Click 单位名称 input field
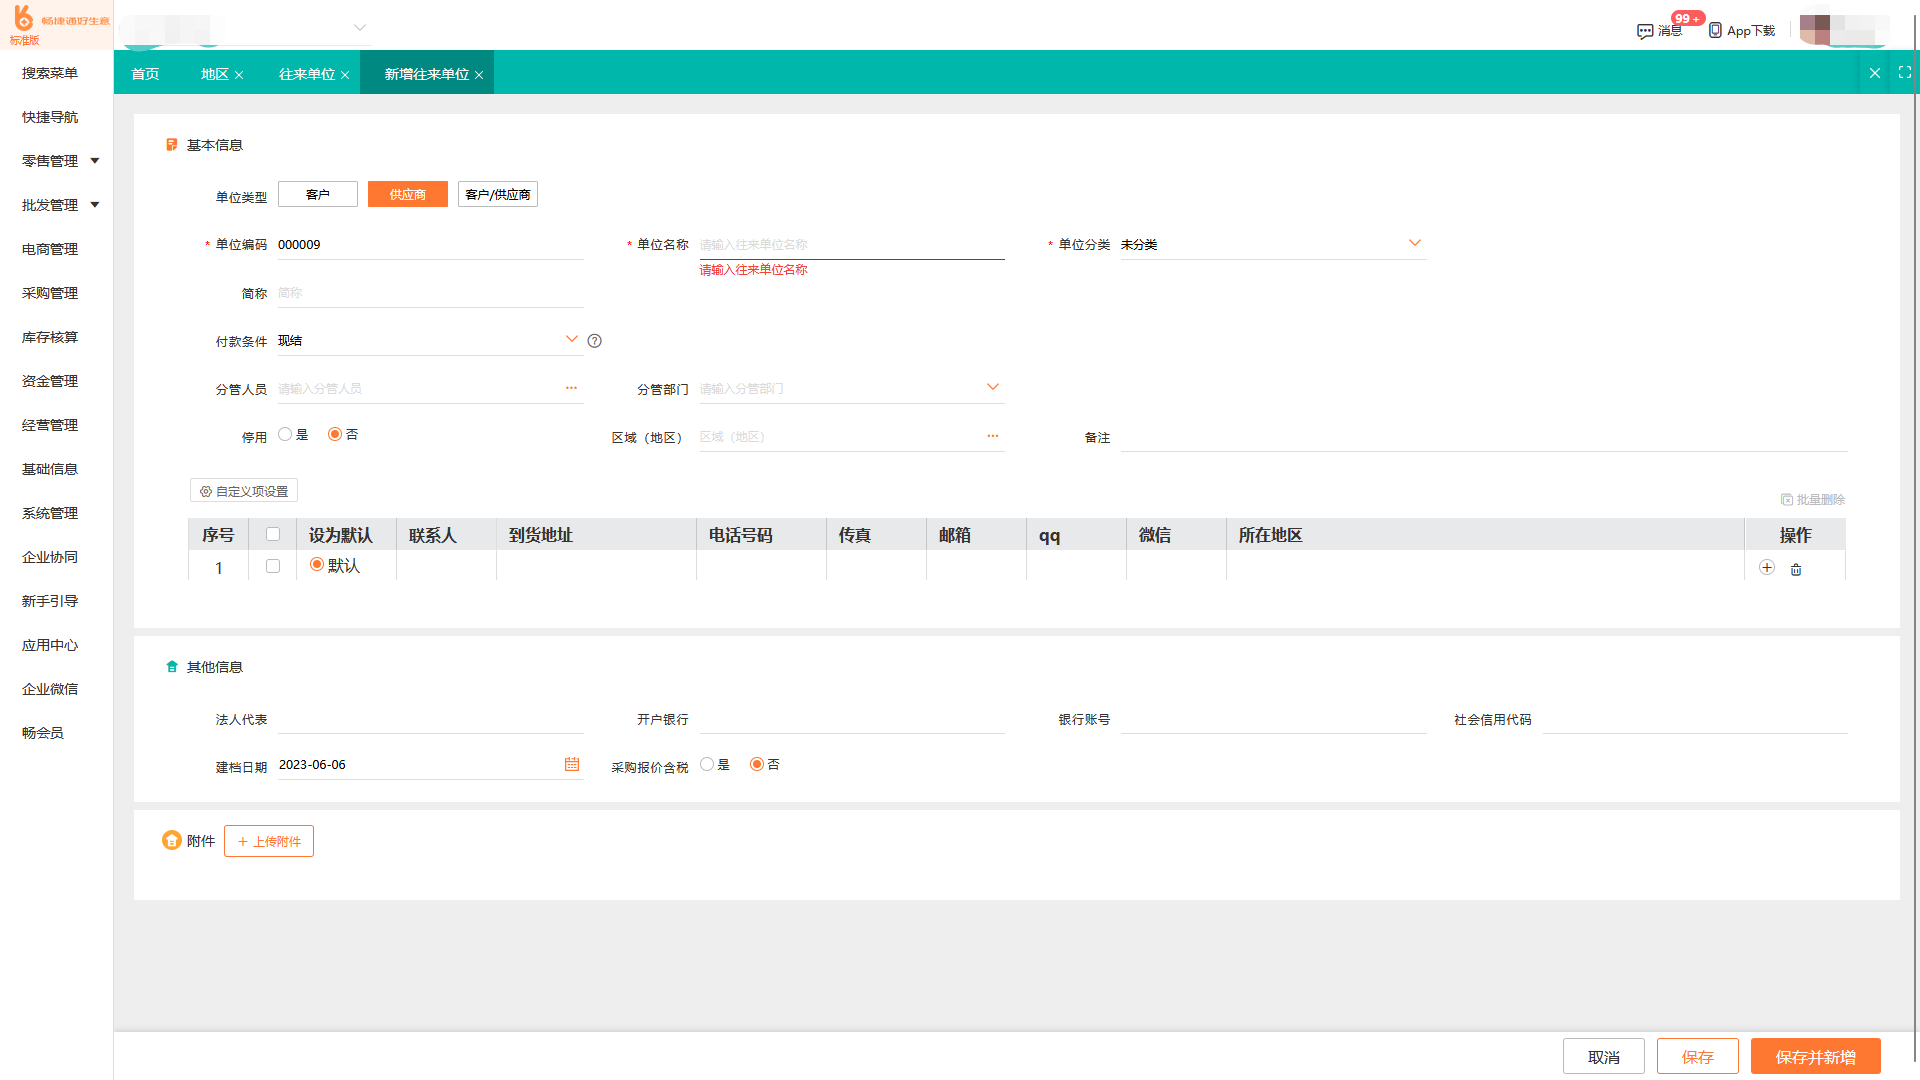 (x=851, y=244)
